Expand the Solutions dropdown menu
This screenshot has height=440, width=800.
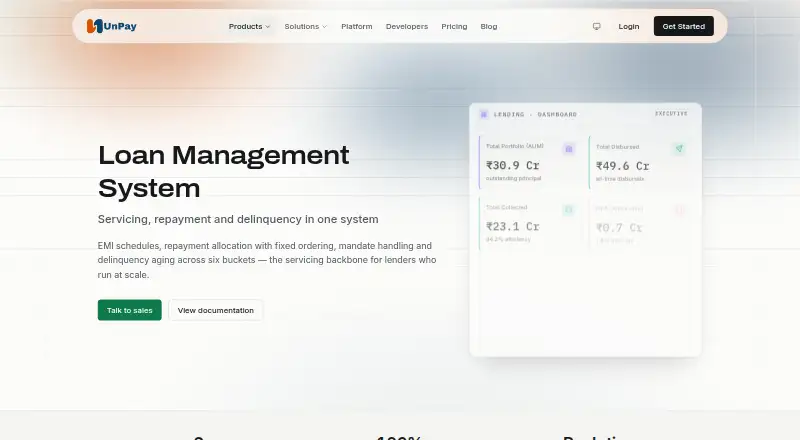pos(306,27)
